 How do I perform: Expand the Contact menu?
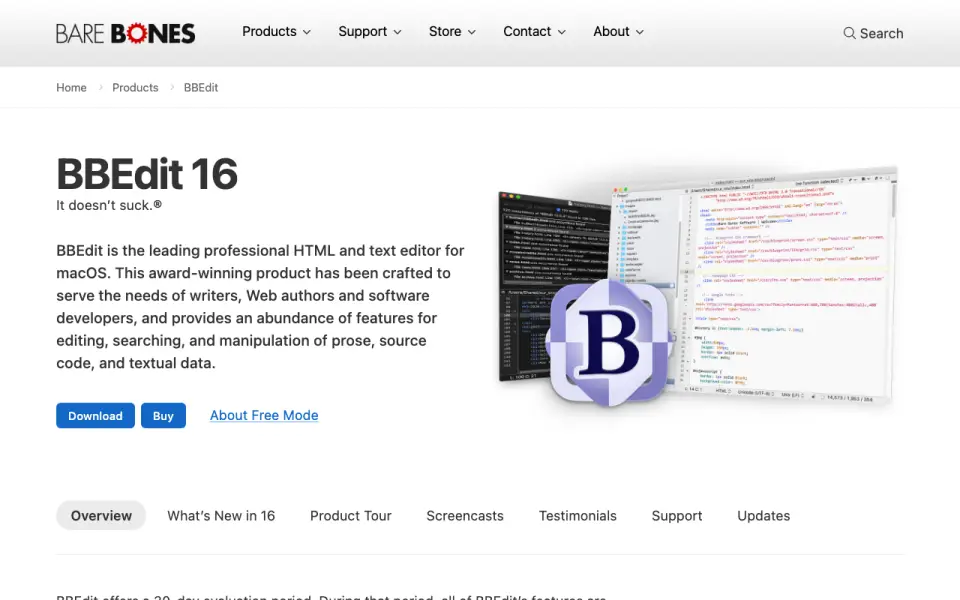pyautogui.click(x=534, y=32)
